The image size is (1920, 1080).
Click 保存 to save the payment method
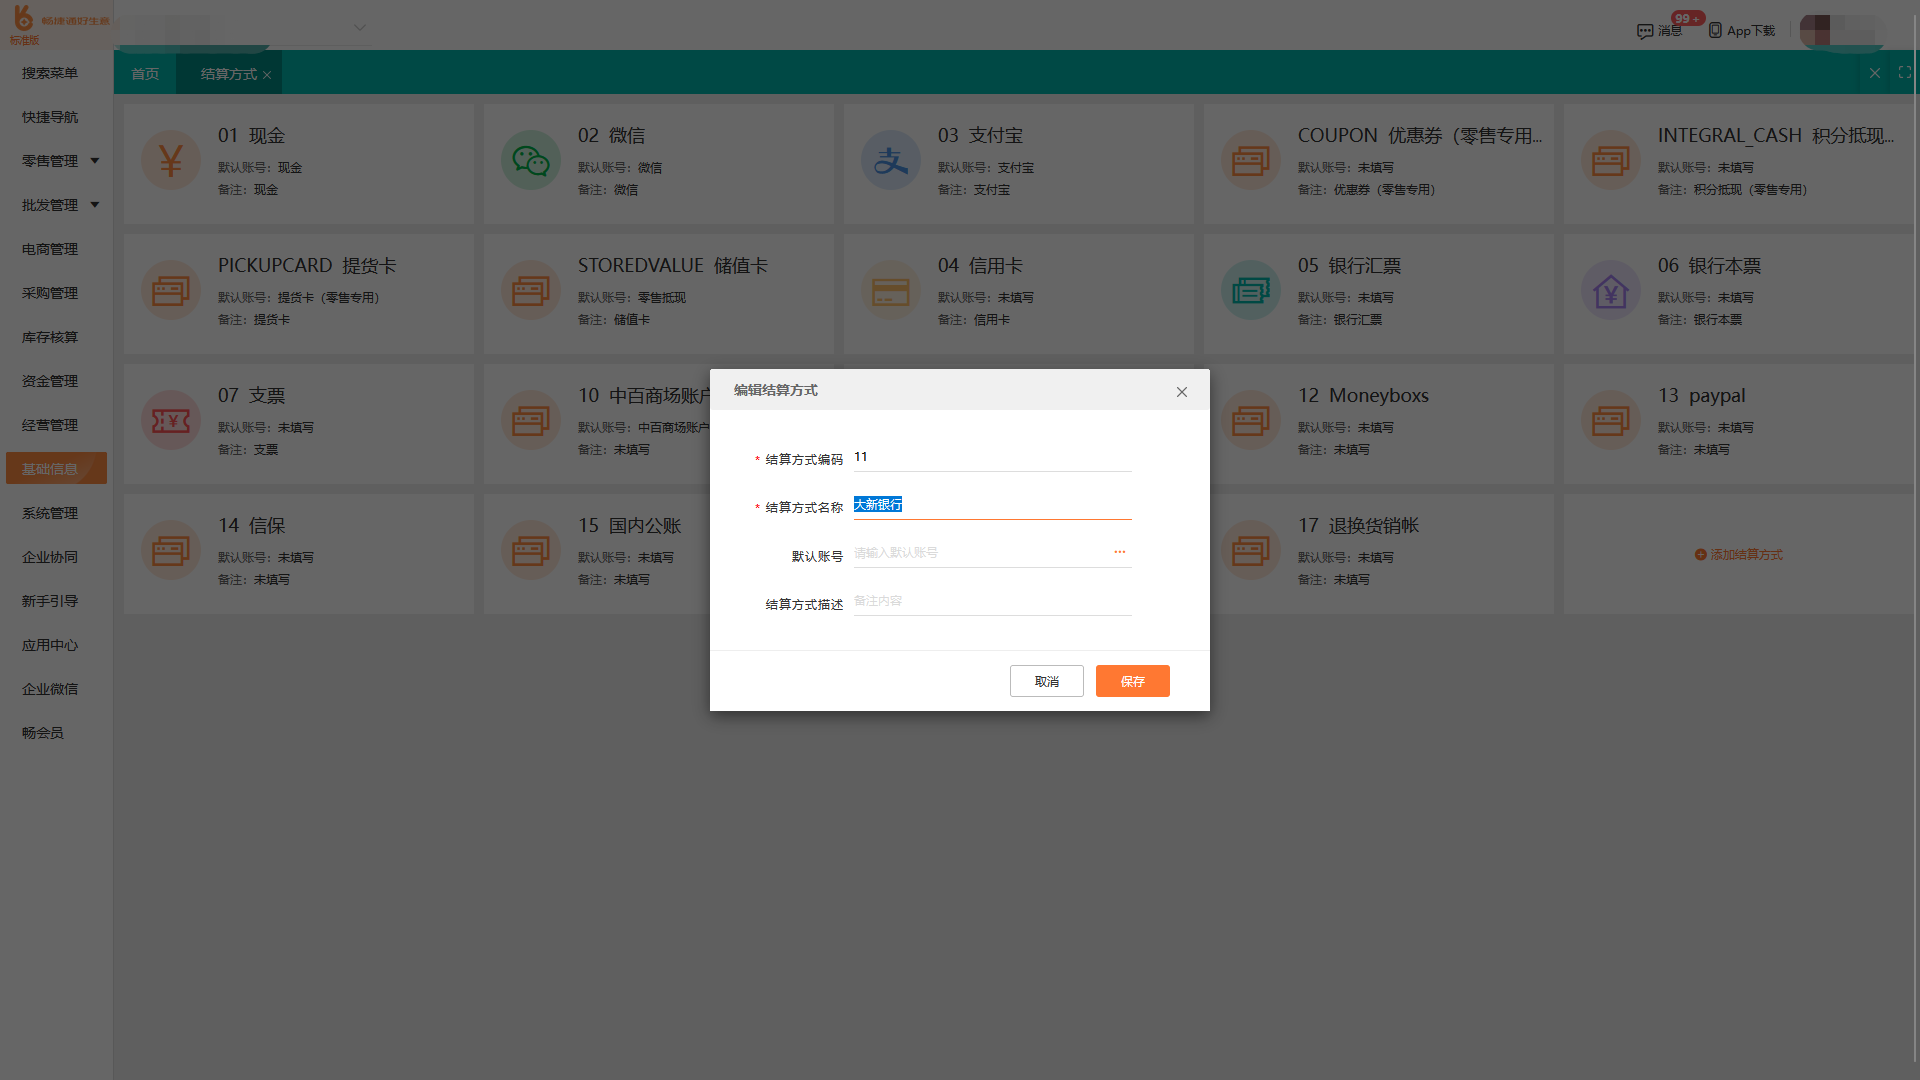[x=1131, y=682]
